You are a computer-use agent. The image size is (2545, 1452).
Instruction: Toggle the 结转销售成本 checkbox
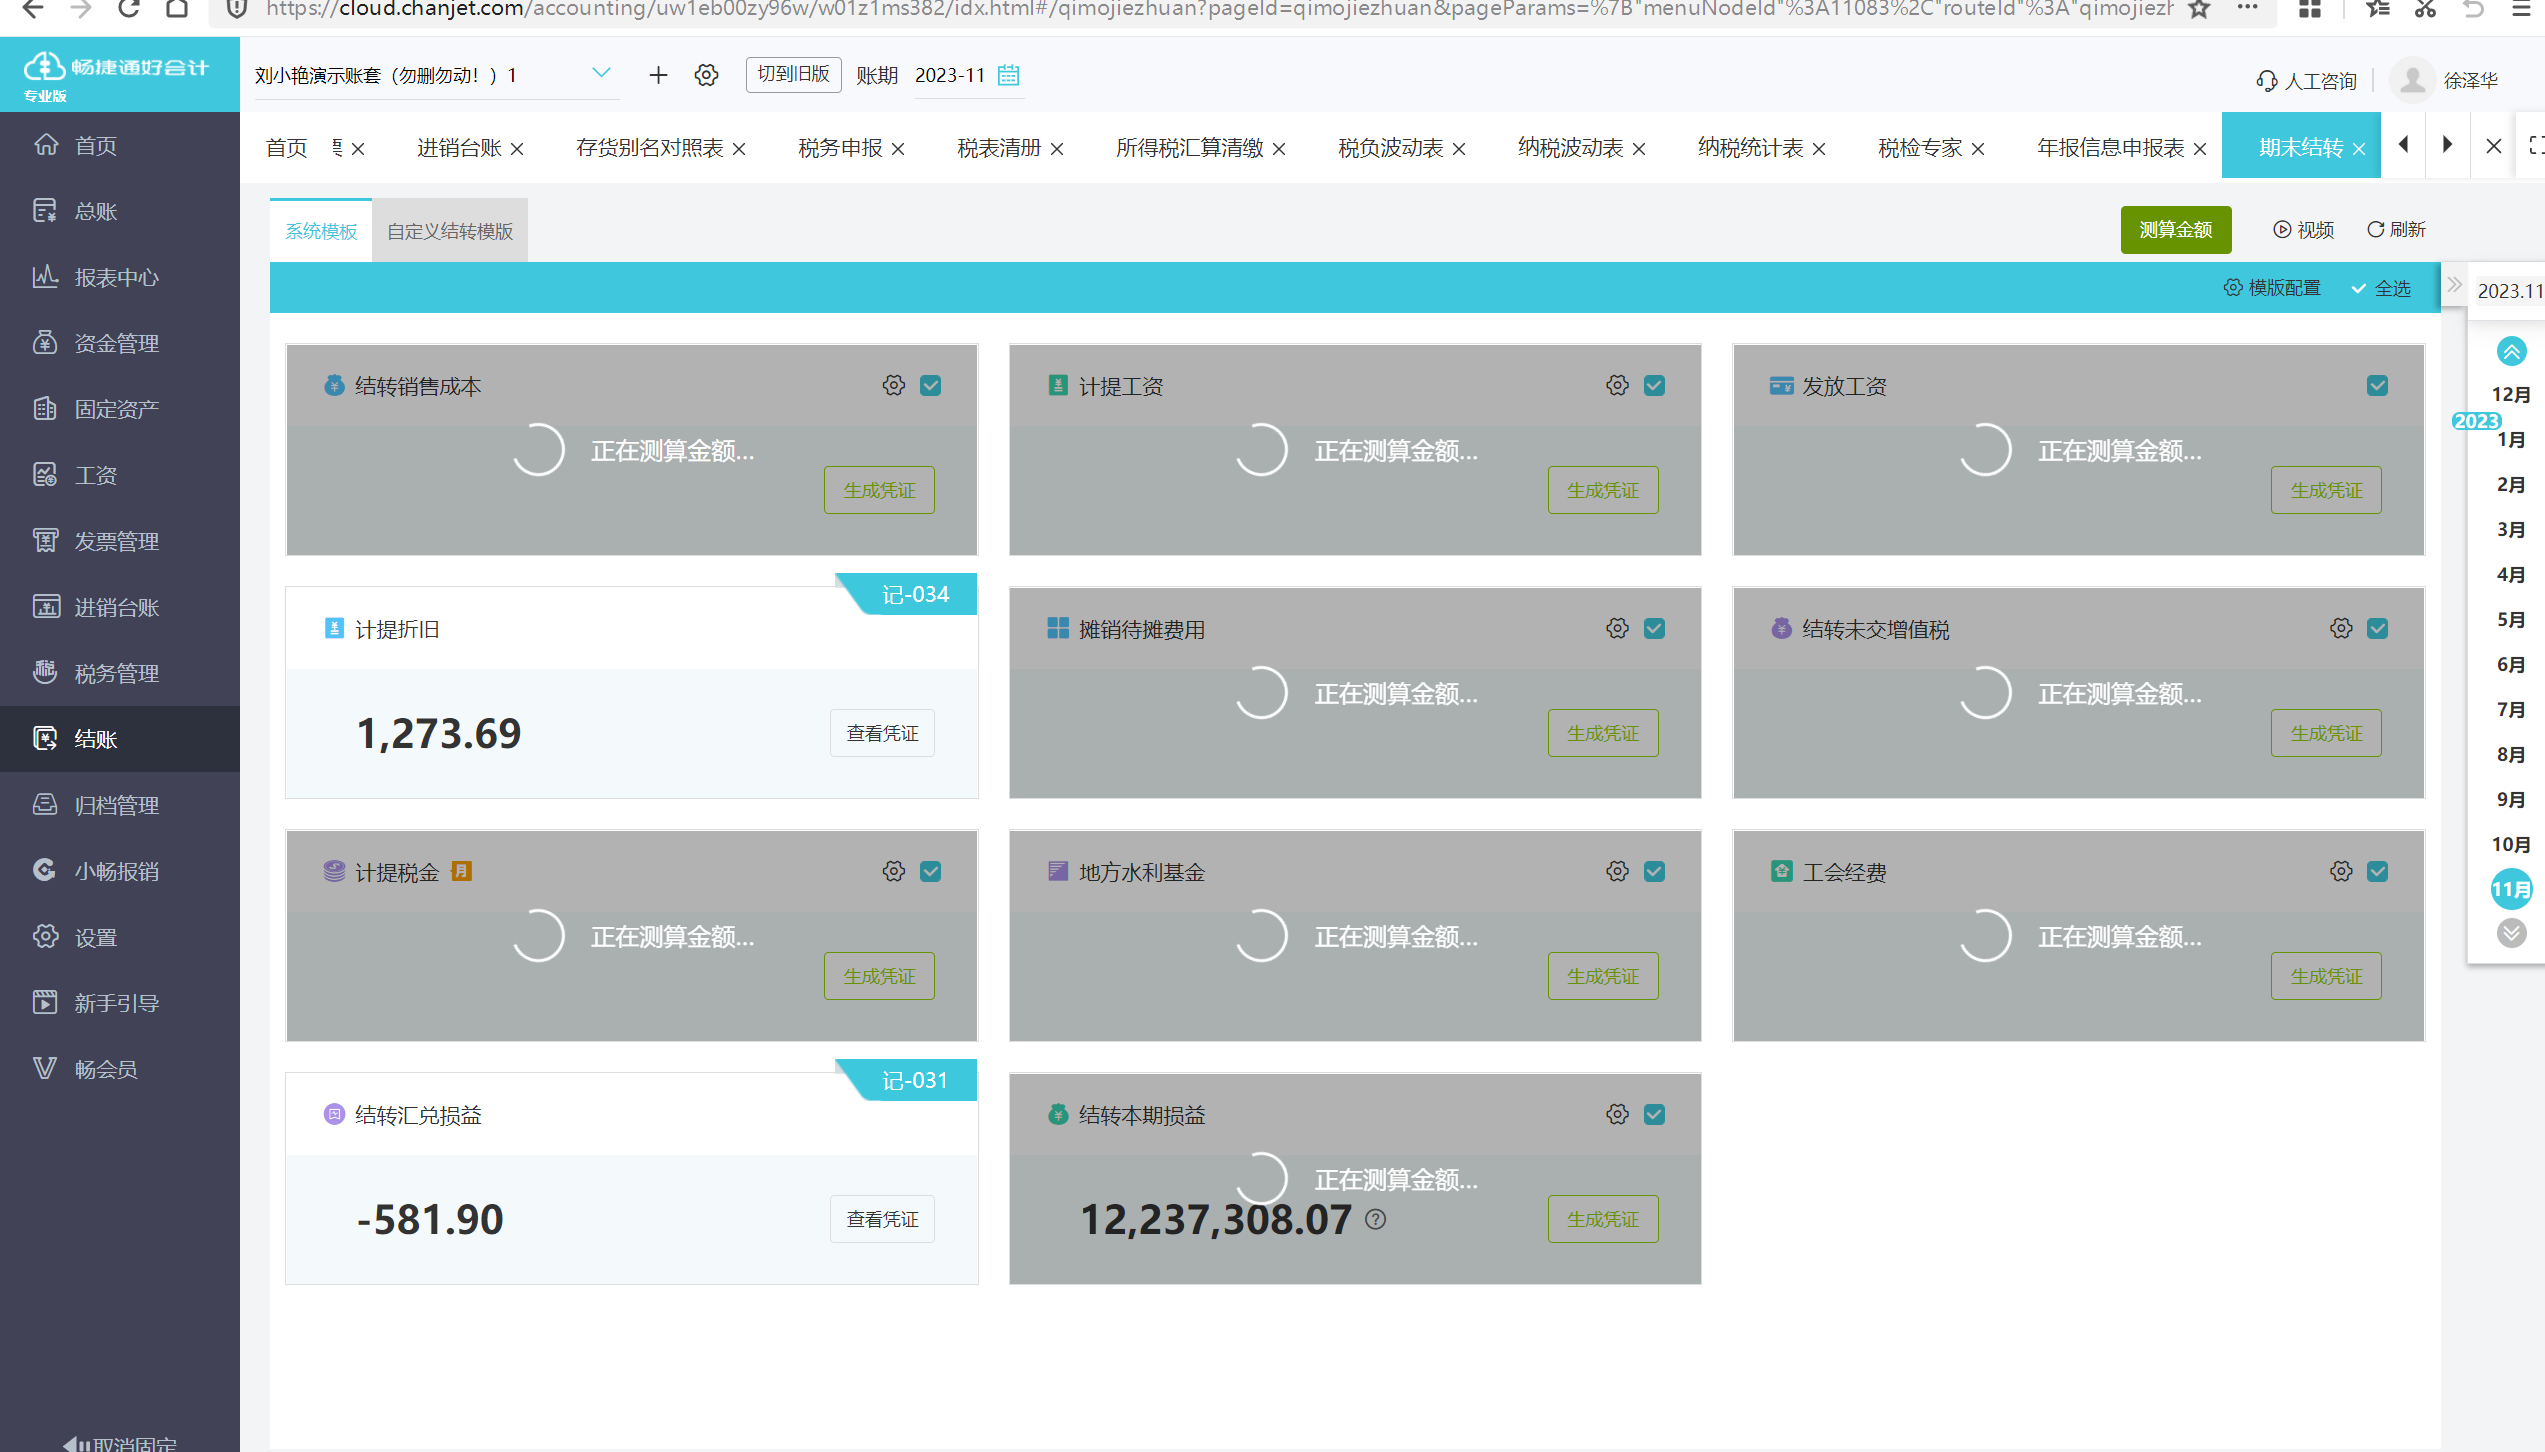pos(933,386)
